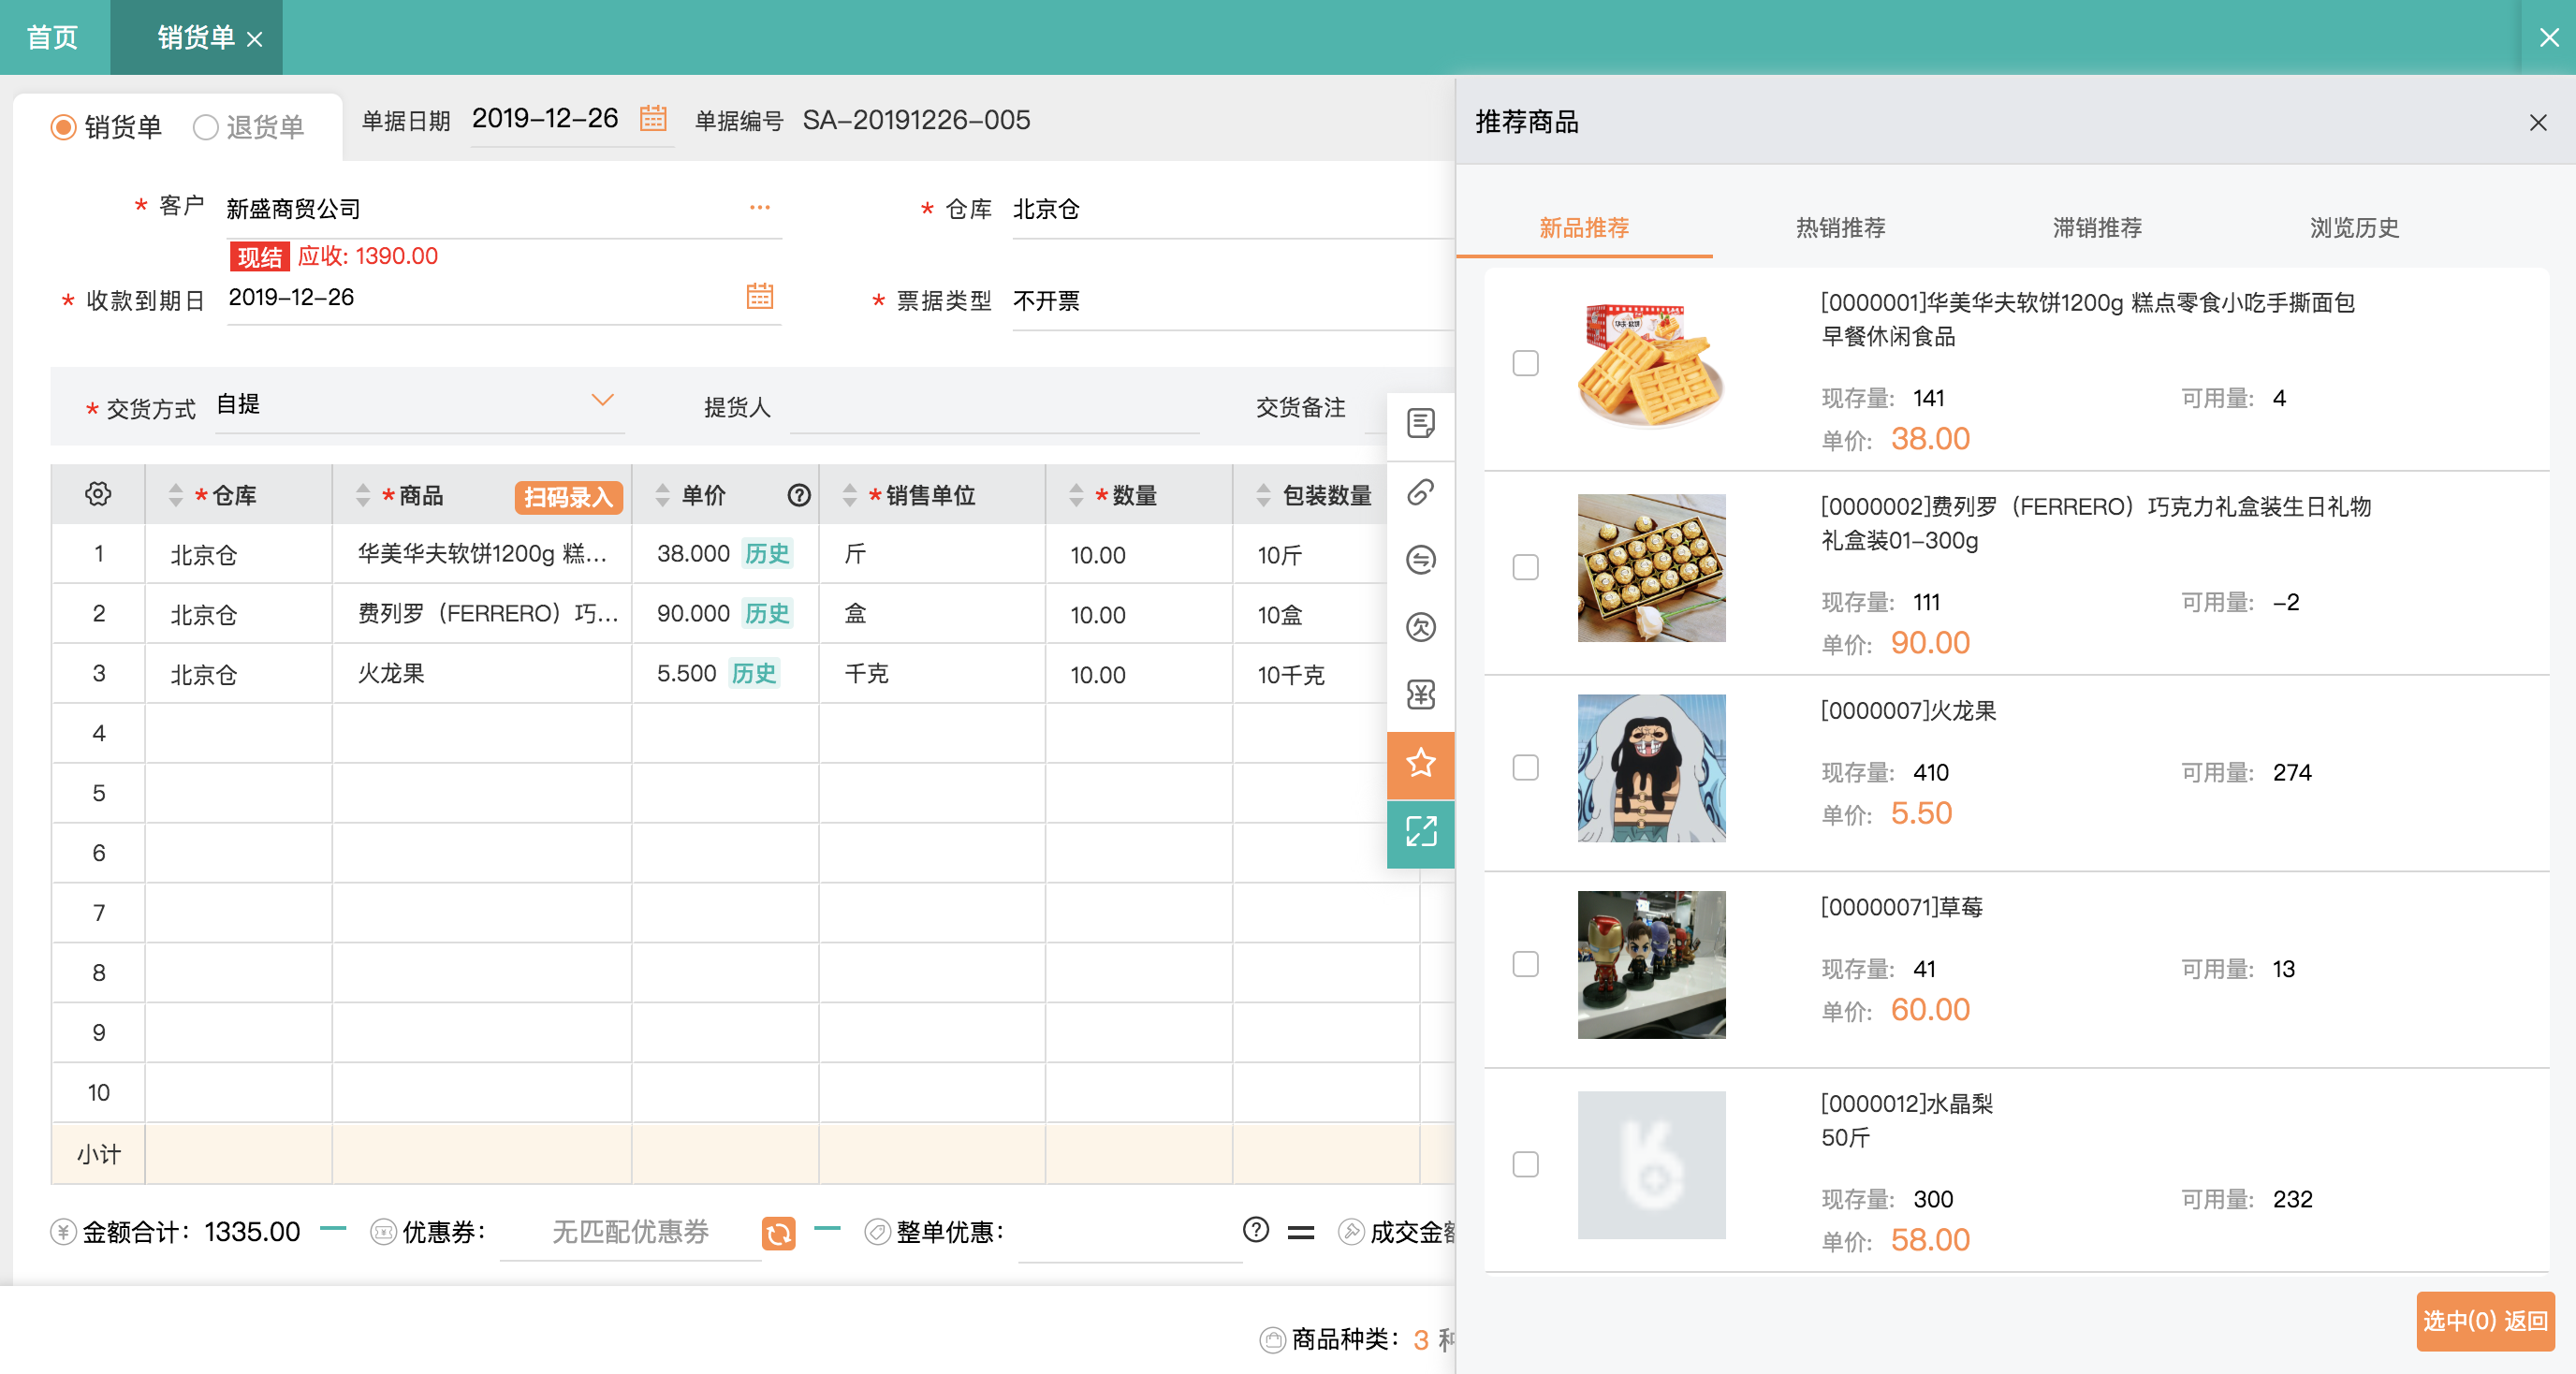Click 历史 link for 华美华夫软饼 row

pos(765,551)
